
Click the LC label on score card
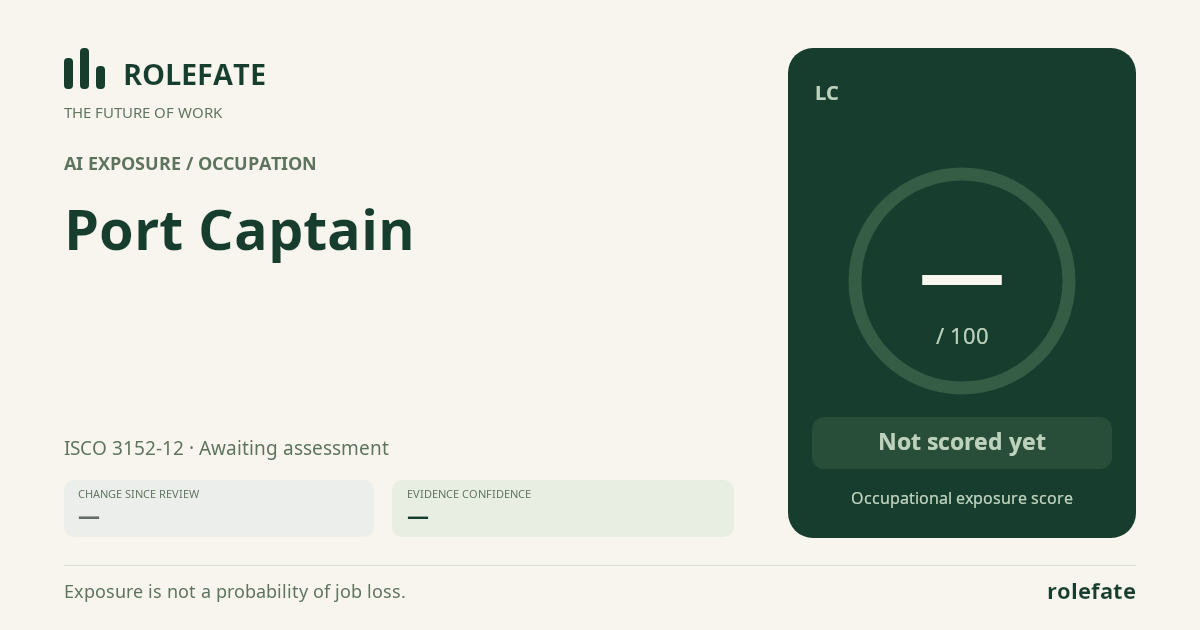(827, 94)
